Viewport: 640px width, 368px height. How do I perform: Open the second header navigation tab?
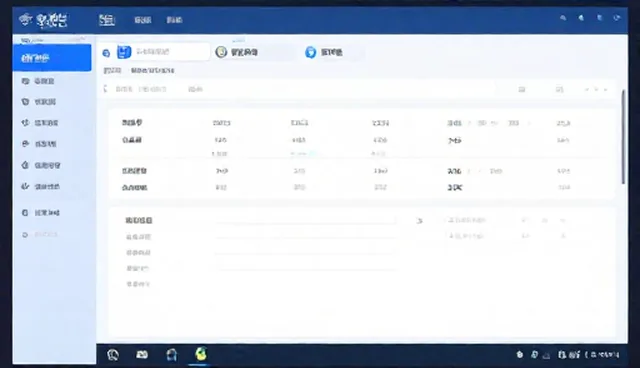142,20
